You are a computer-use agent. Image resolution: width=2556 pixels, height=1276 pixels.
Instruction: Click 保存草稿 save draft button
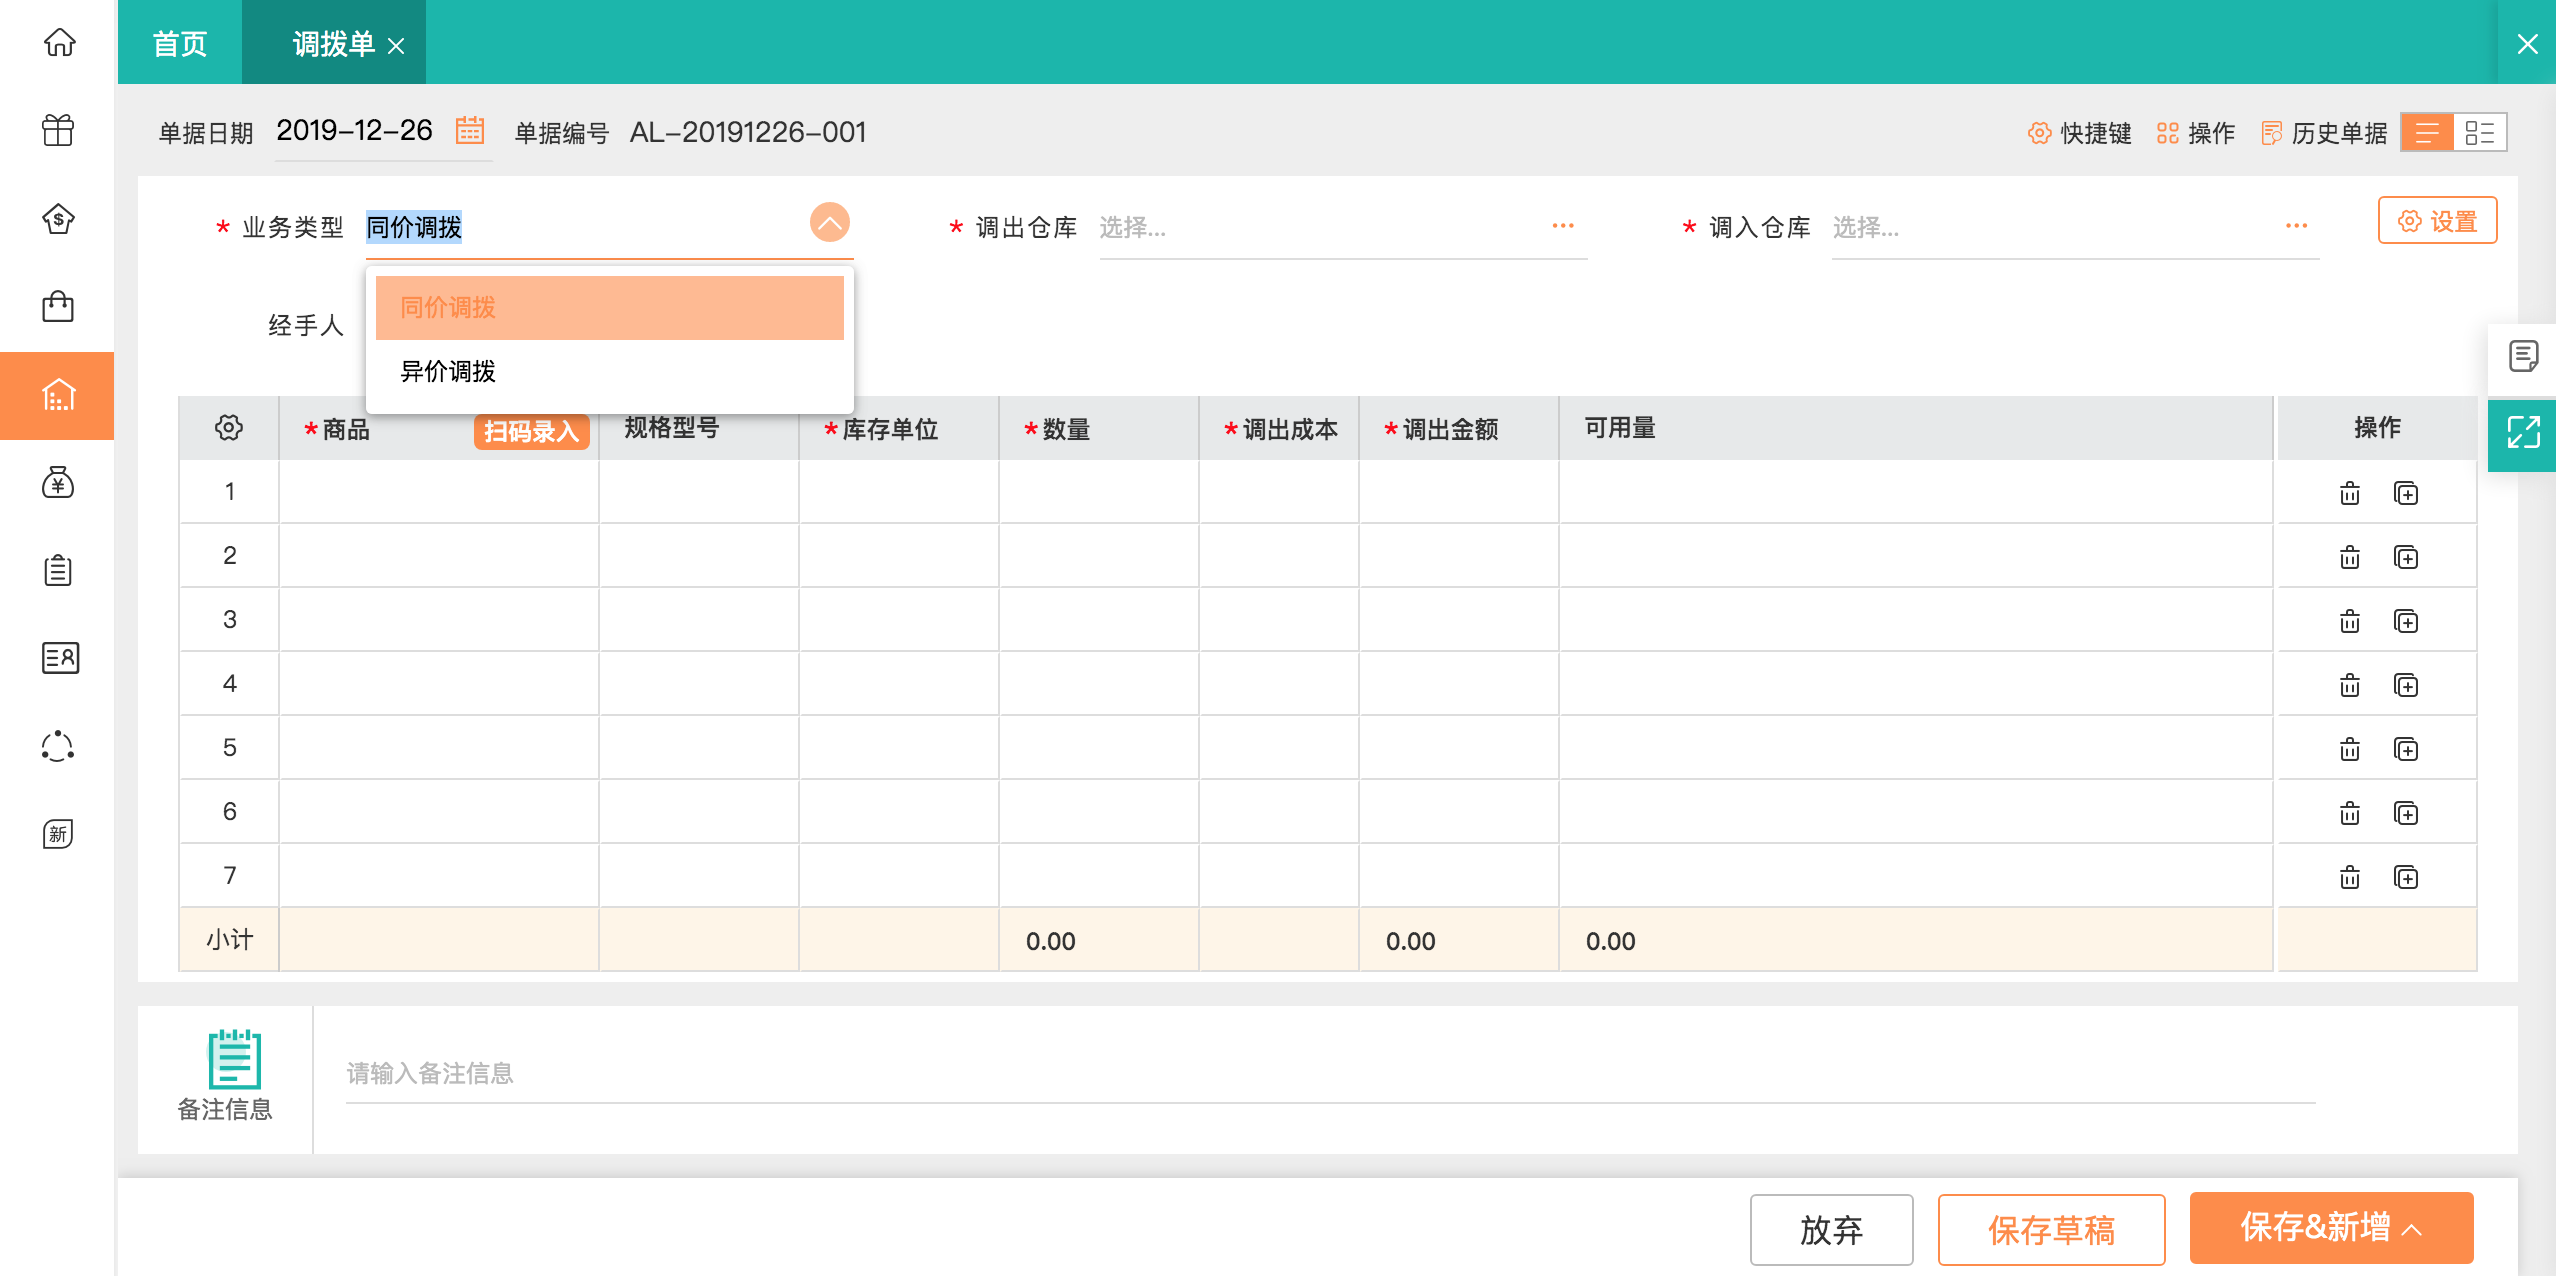point(2047,1230)
